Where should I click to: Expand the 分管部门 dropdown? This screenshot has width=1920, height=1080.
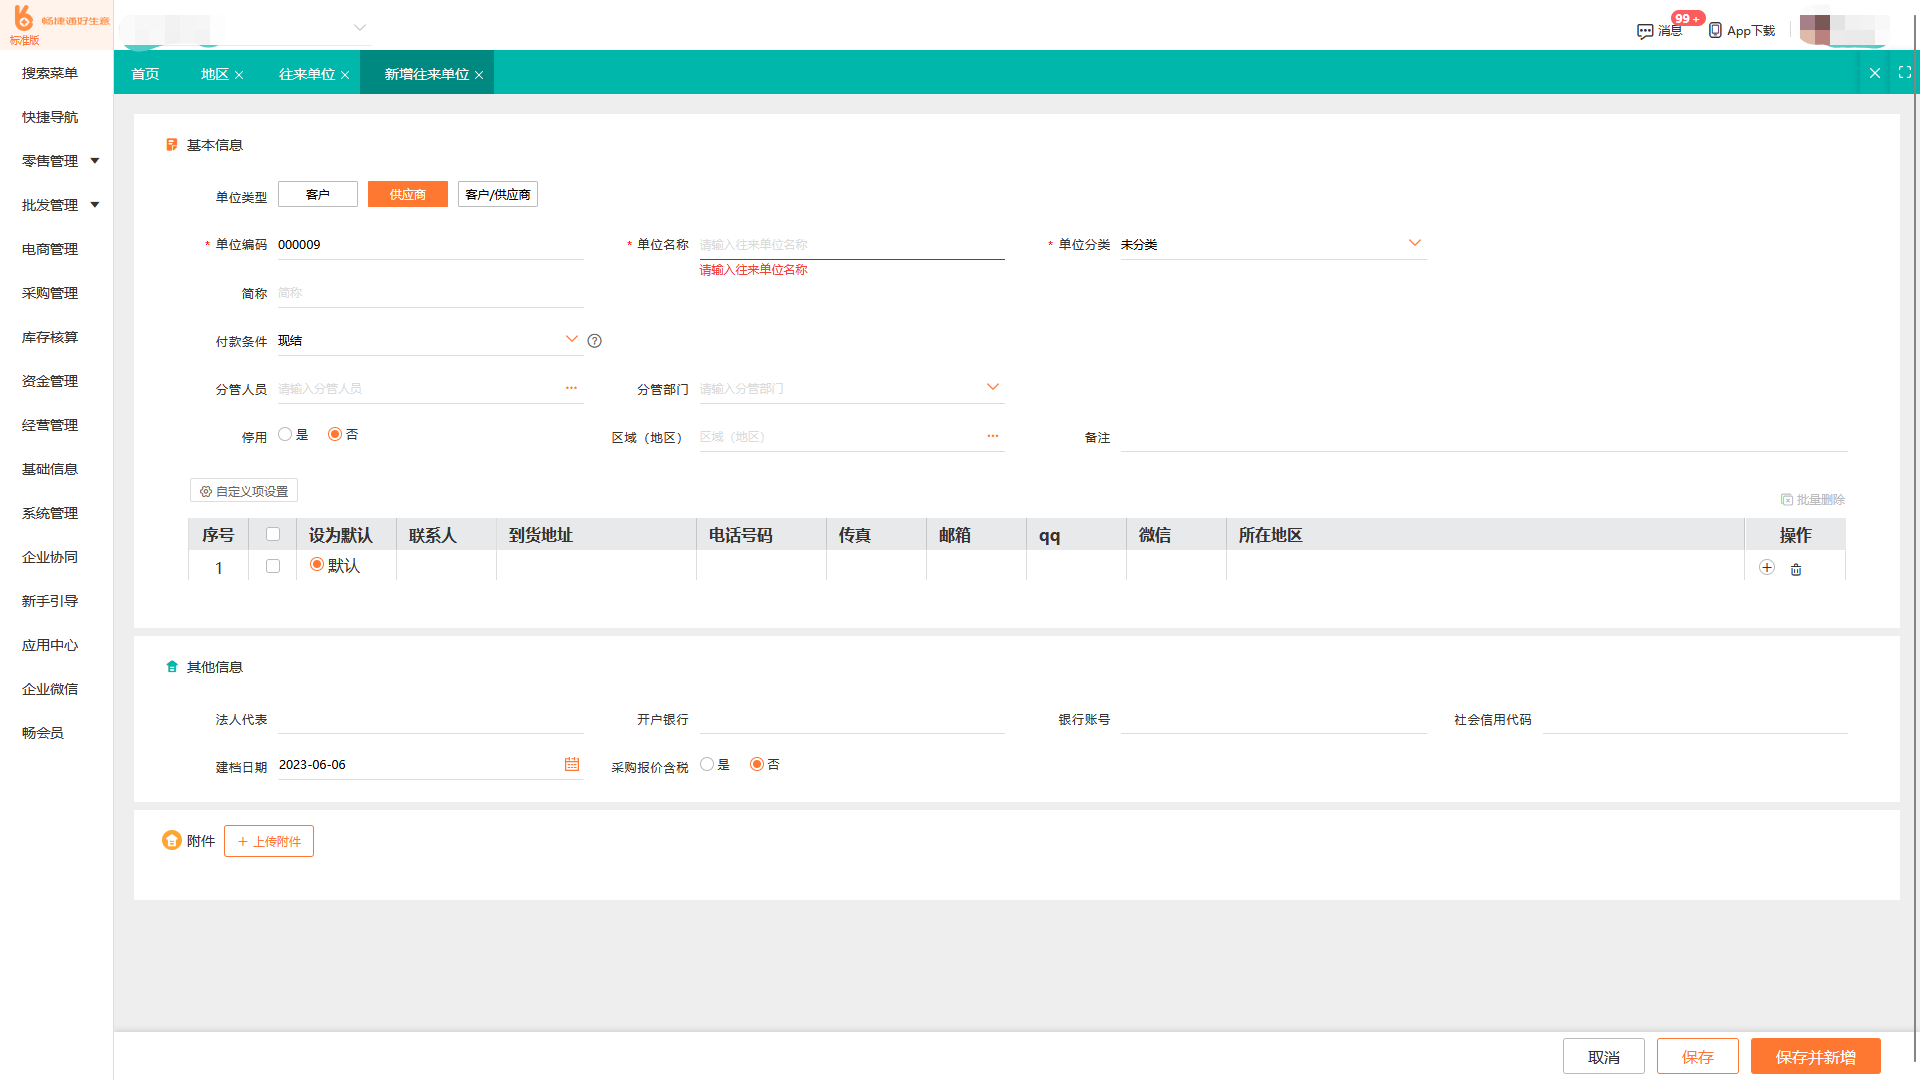[993, 388]
